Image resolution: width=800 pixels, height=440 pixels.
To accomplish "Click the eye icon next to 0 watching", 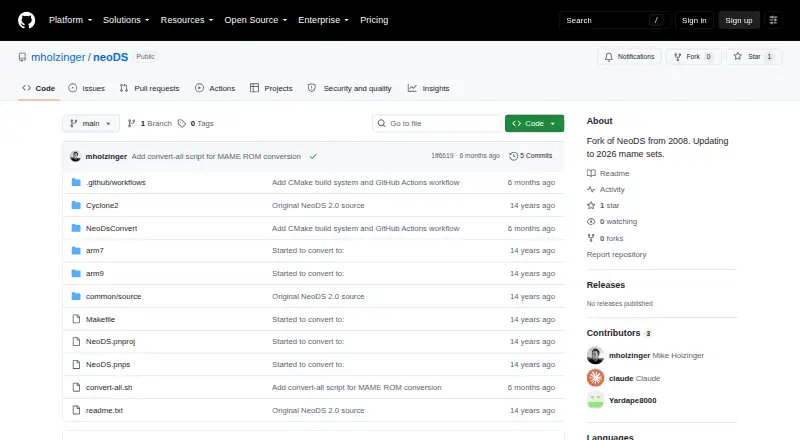I will 591,222.
